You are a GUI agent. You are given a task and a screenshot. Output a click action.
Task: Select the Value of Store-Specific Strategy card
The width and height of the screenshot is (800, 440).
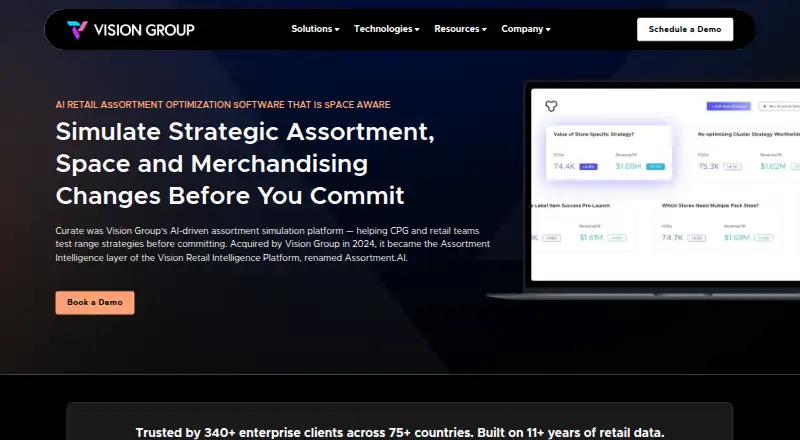pyautogui.click(x=609, y=152)
